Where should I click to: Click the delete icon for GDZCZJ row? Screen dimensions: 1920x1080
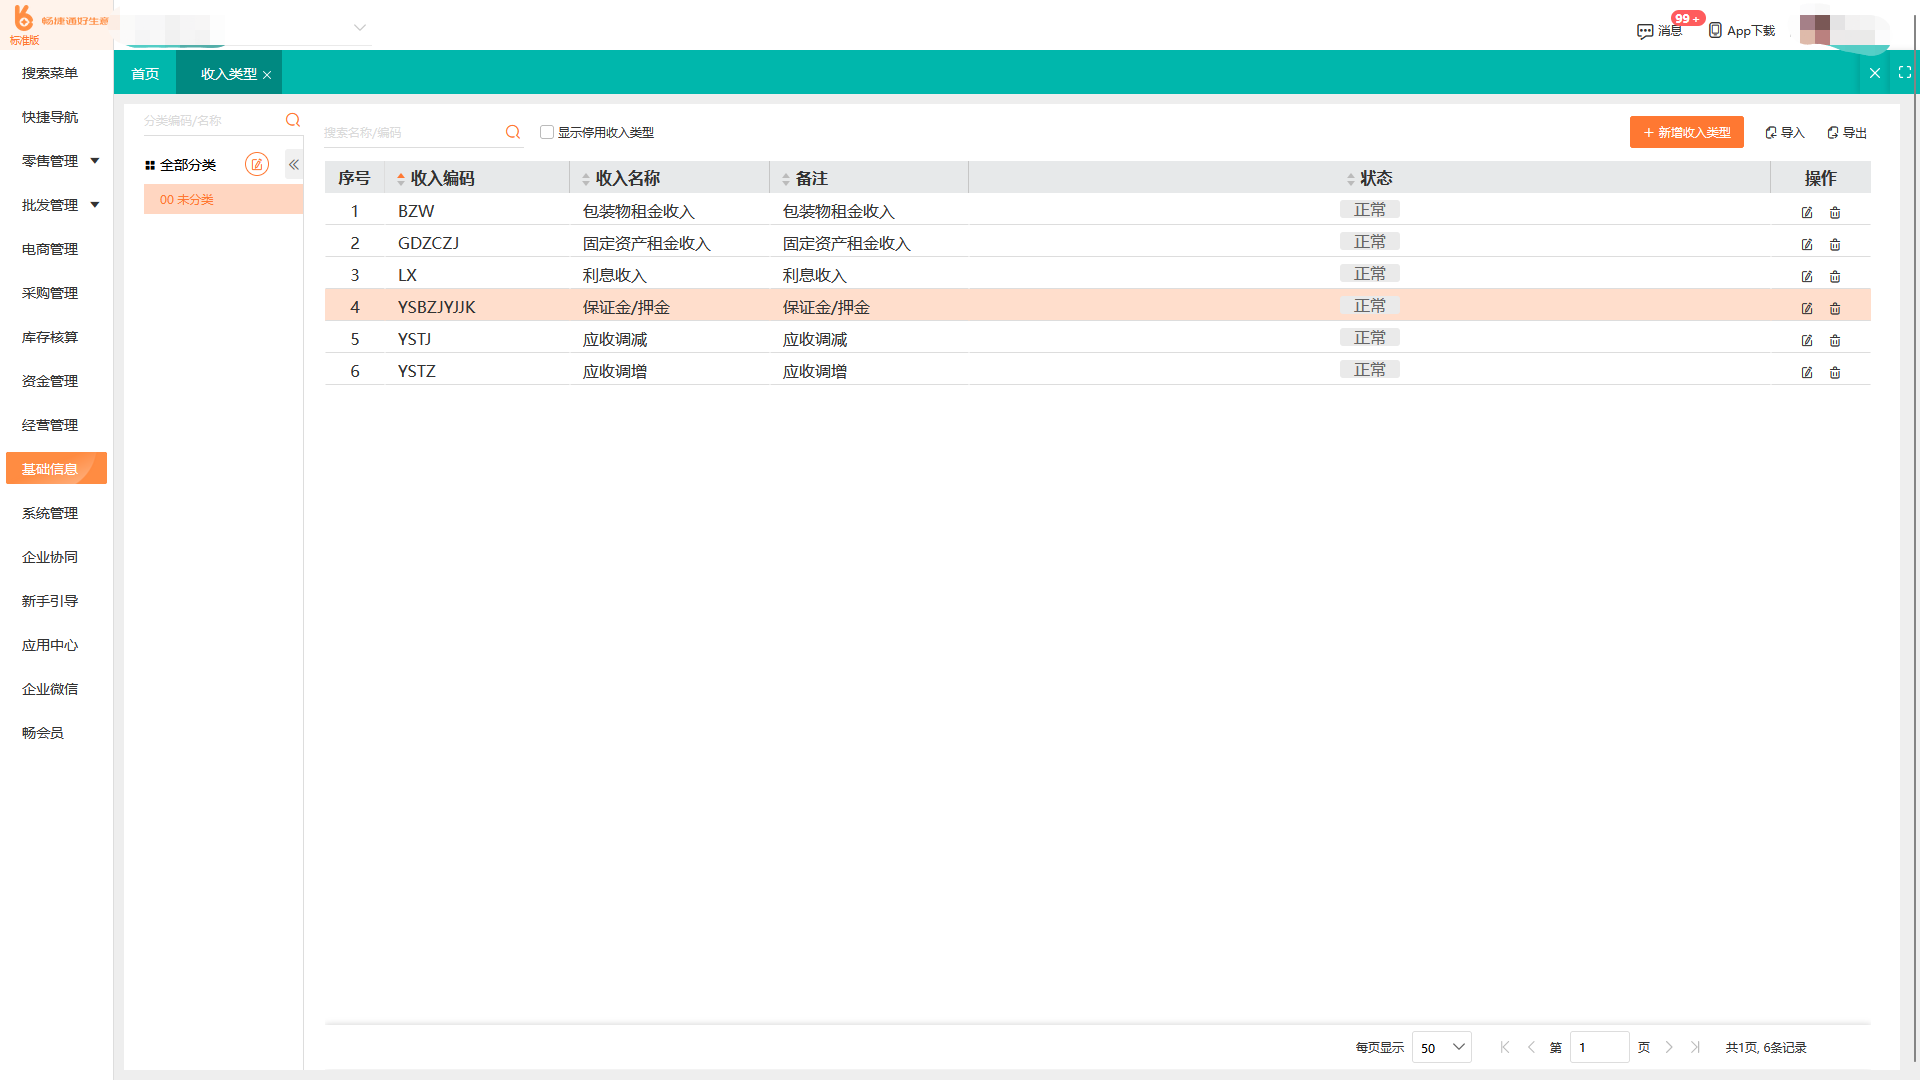1836,243
